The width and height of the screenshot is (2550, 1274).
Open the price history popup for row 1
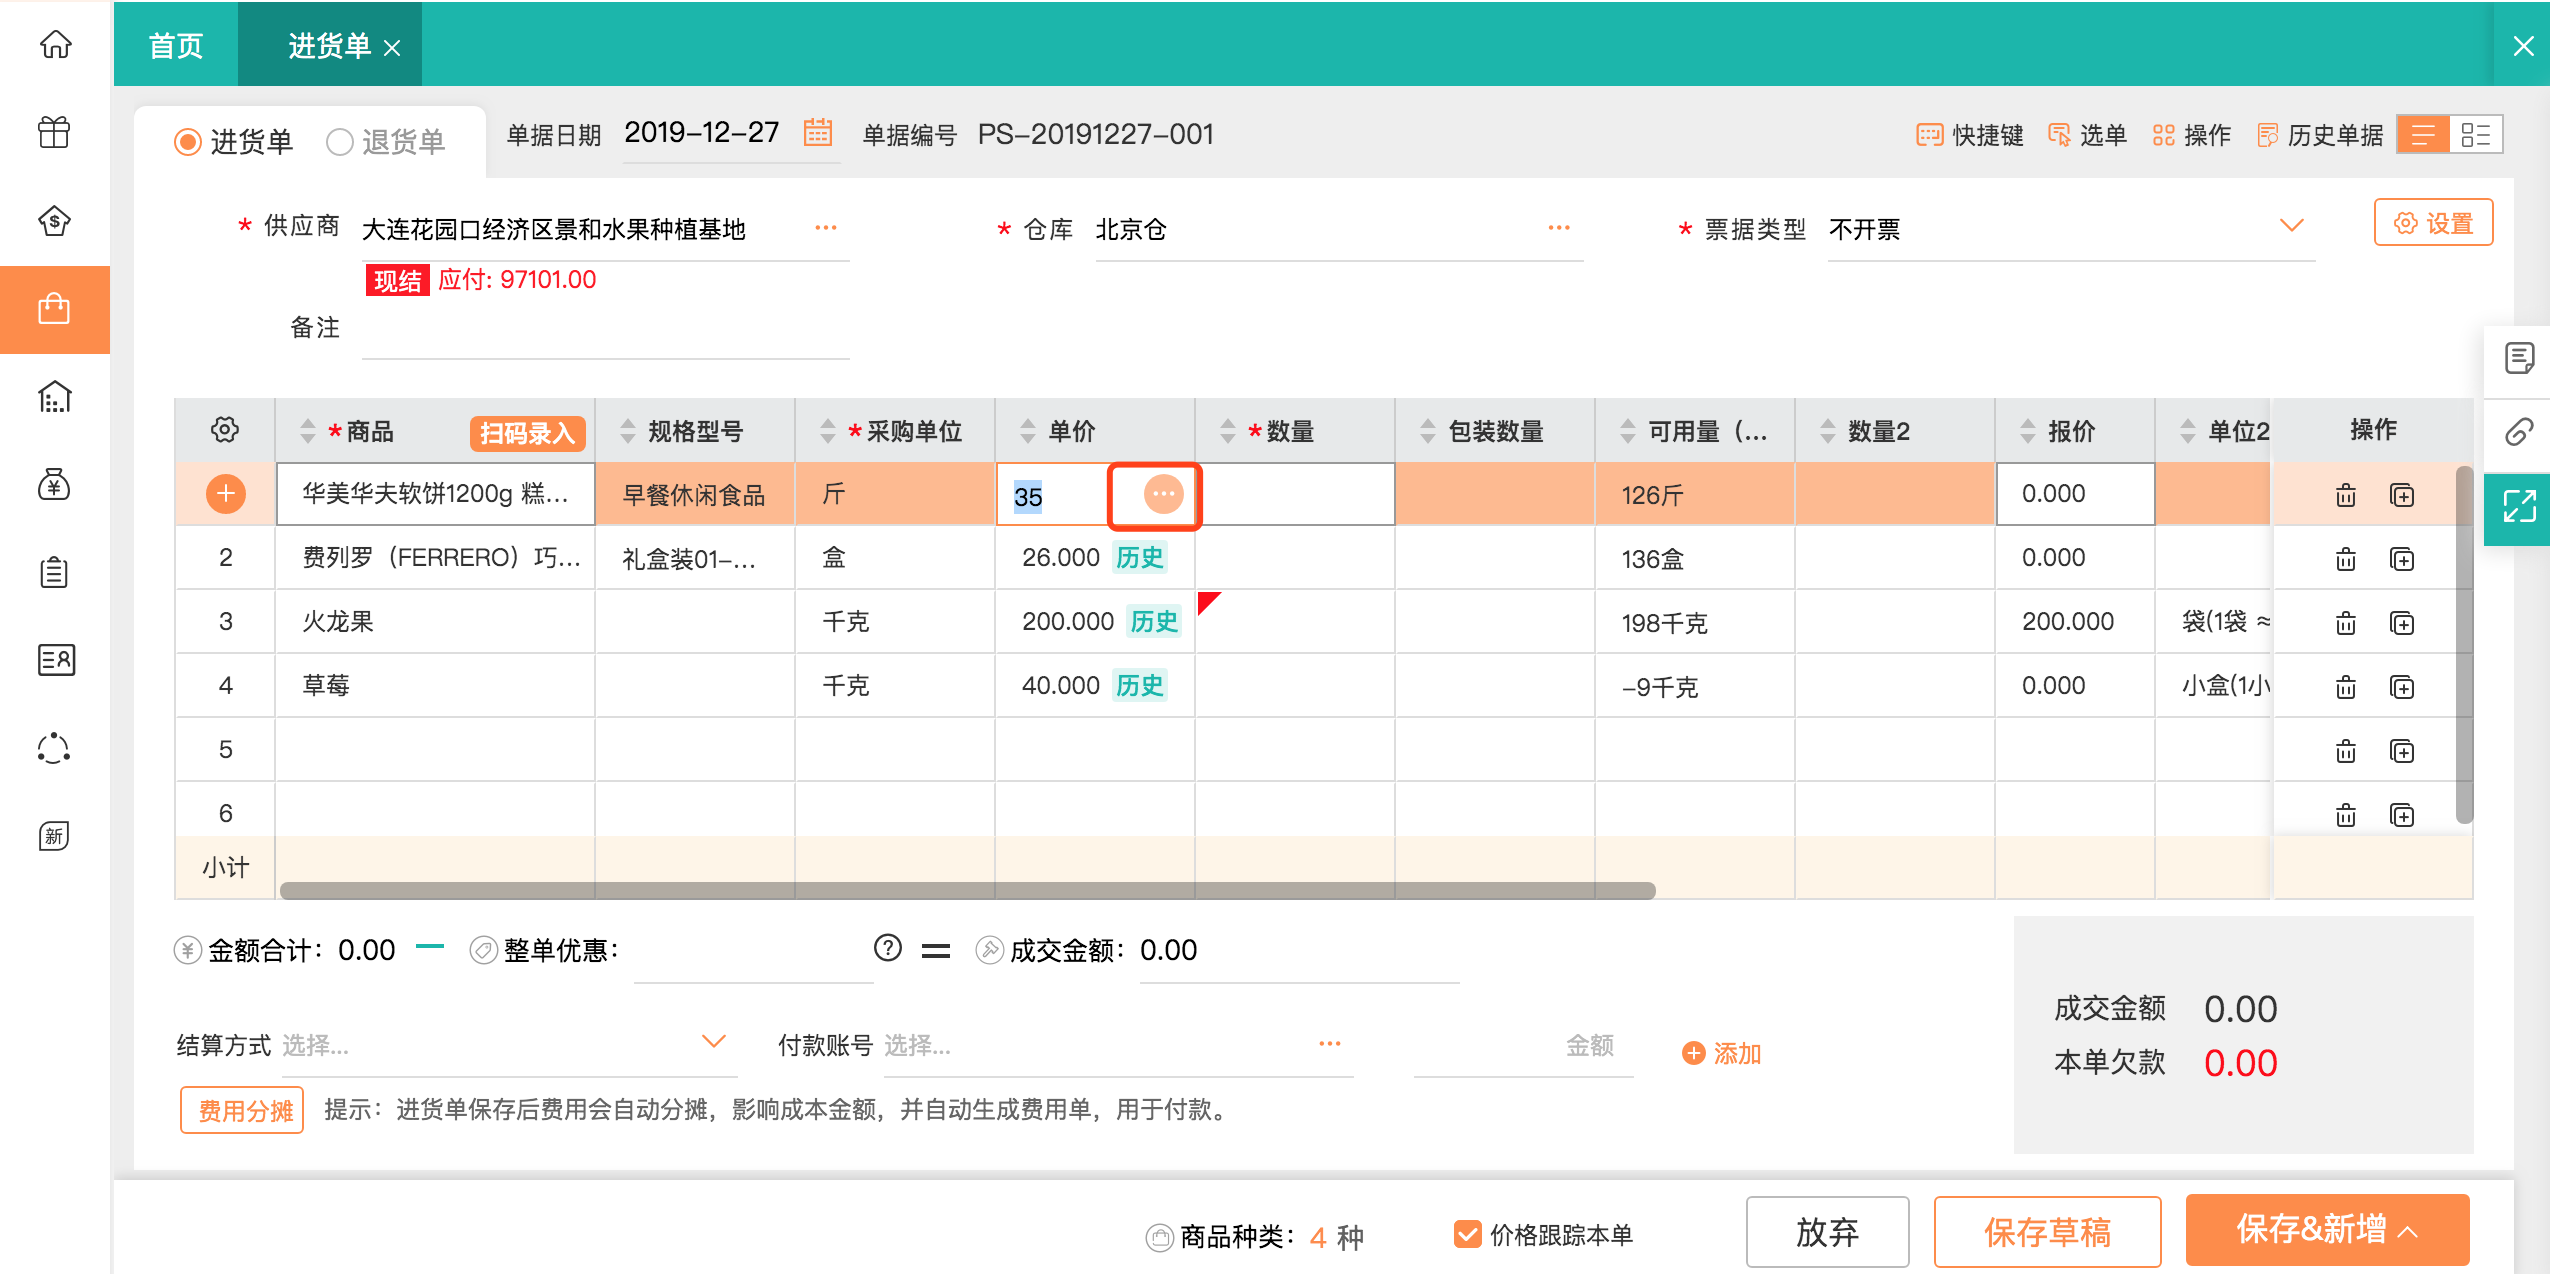click(1161, 495)
